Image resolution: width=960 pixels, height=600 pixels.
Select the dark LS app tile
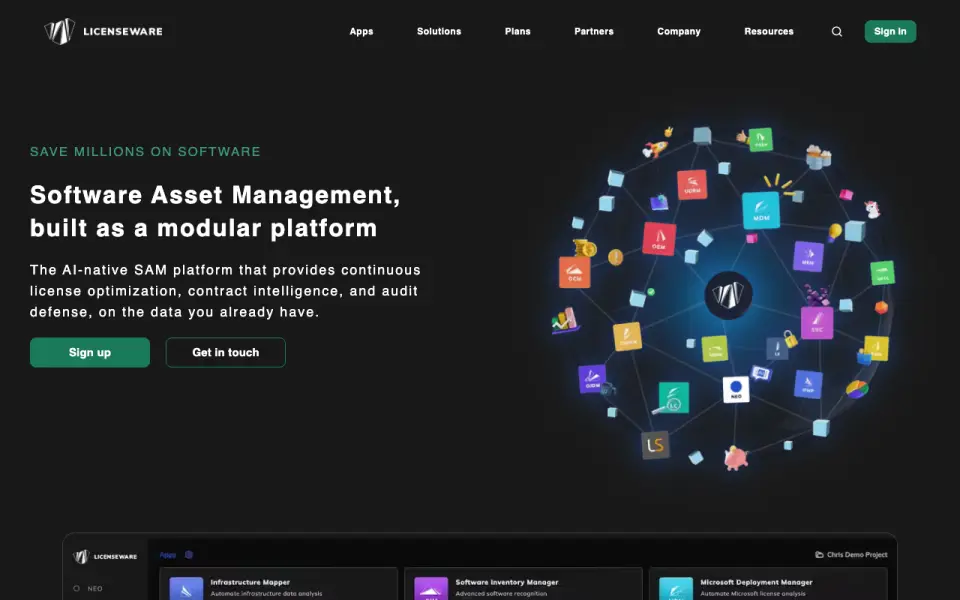(655, 445)
